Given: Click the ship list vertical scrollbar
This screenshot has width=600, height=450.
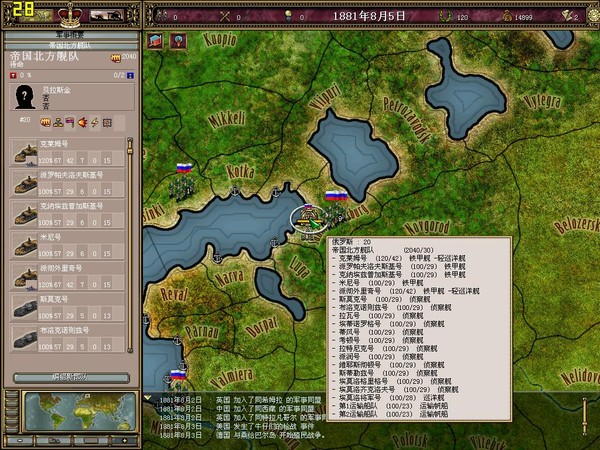Looking at the screenshot, I should (130, 250).
